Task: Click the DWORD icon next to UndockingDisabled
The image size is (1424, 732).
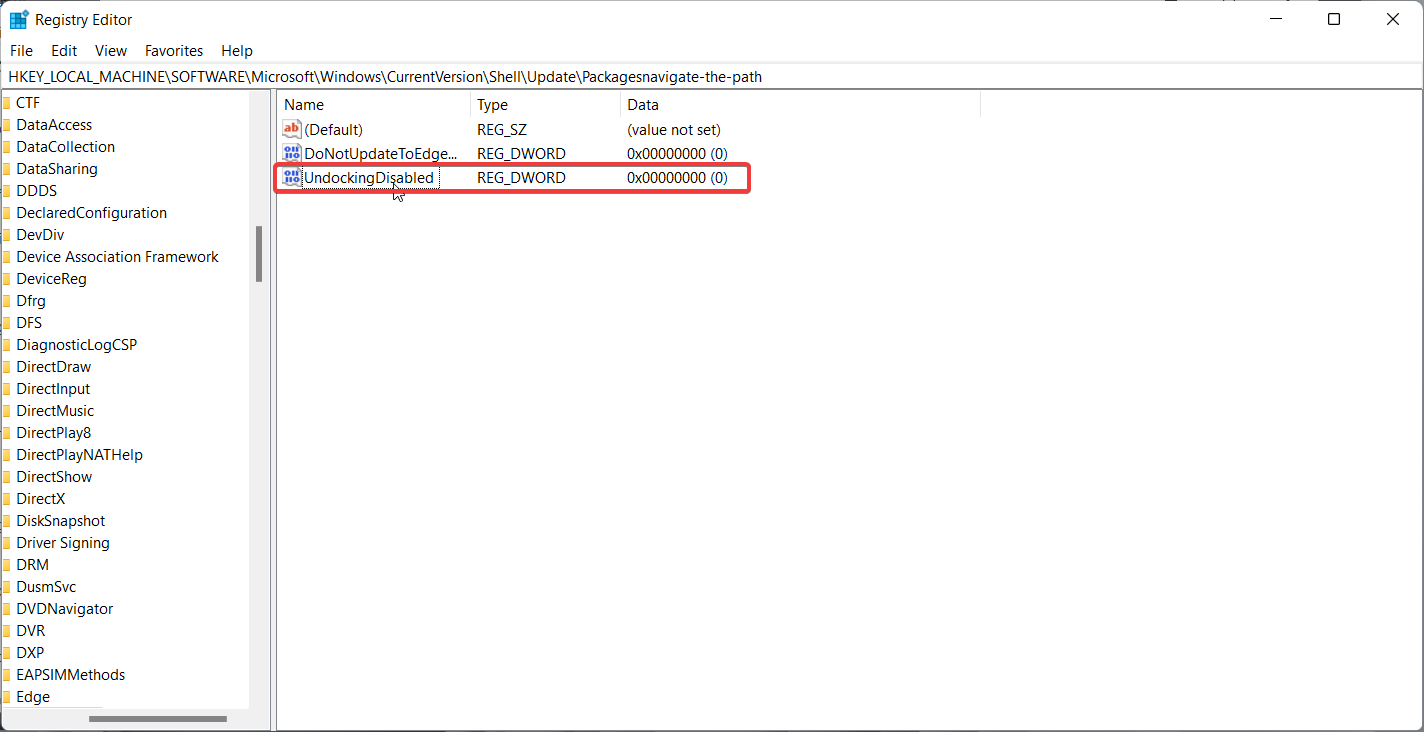Action: pos(291,177)
